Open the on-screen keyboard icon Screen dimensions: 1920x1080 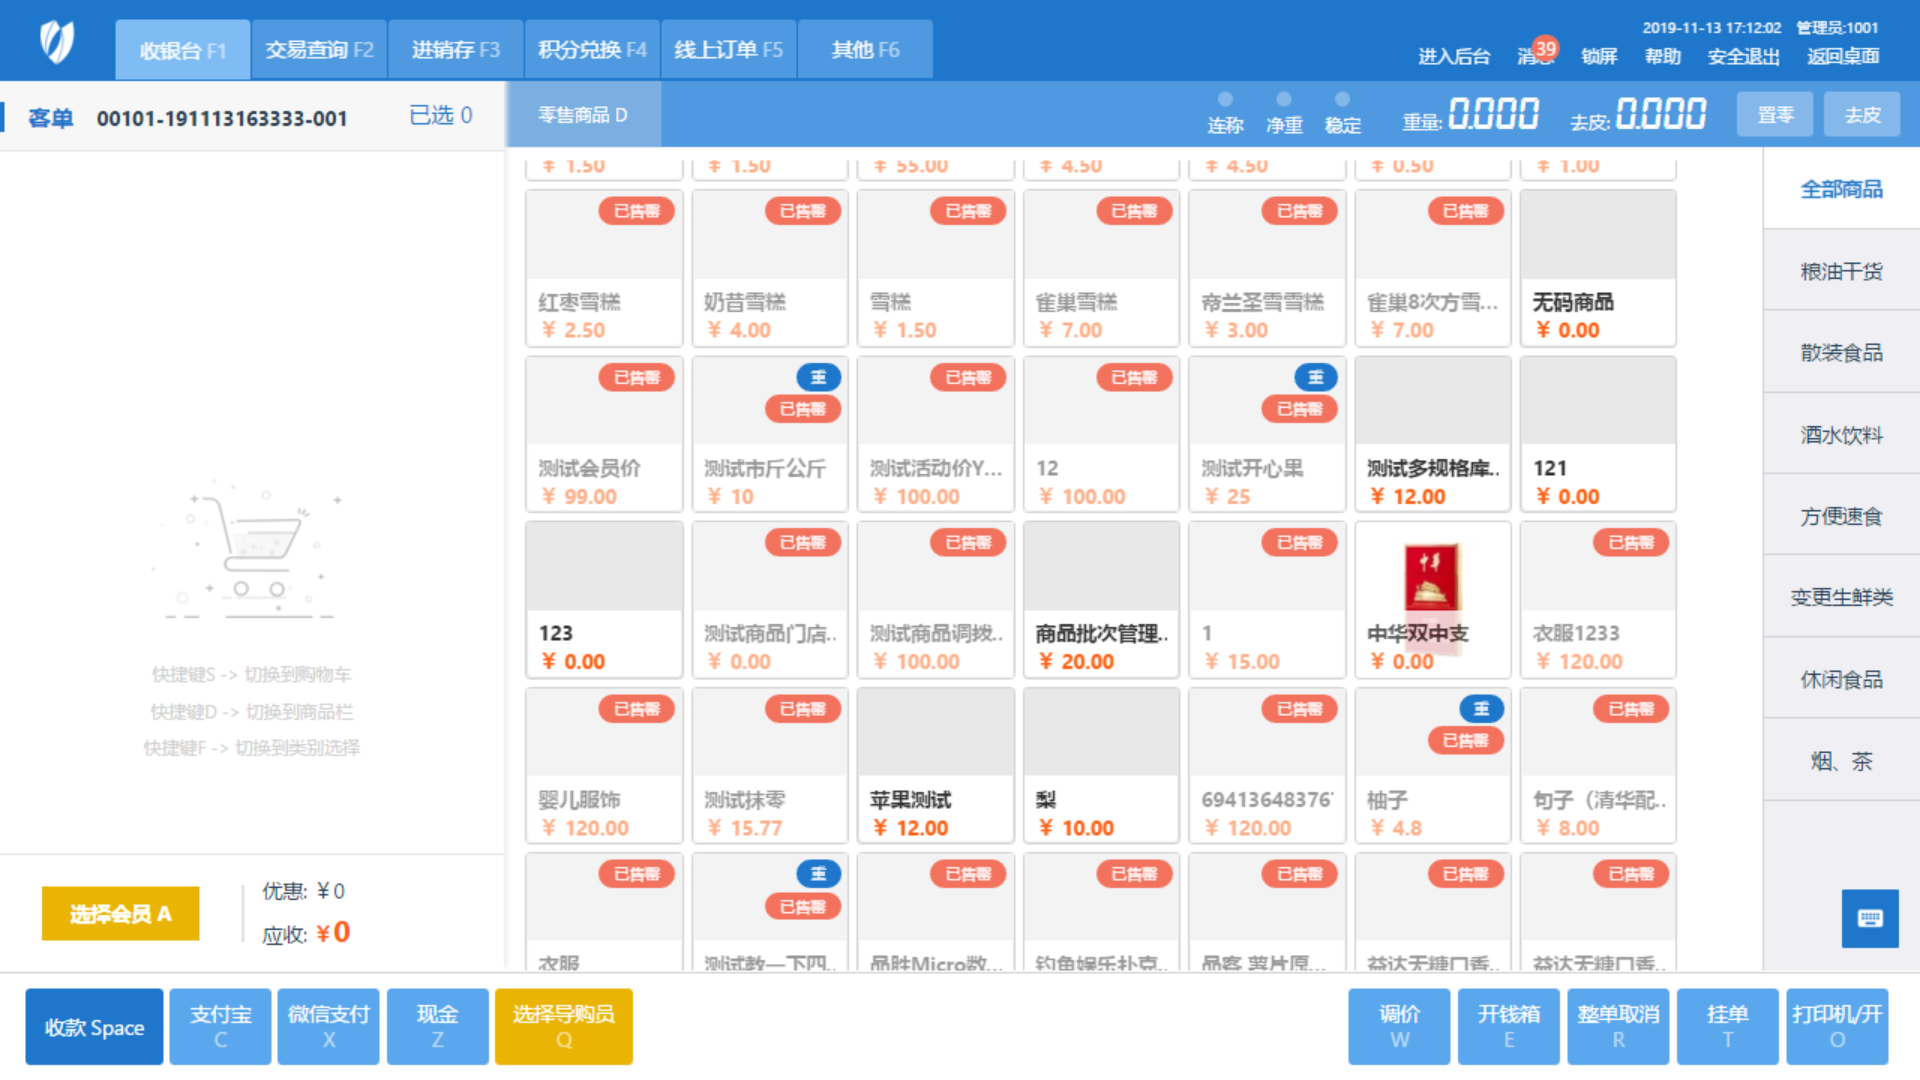pos(1869,917)
